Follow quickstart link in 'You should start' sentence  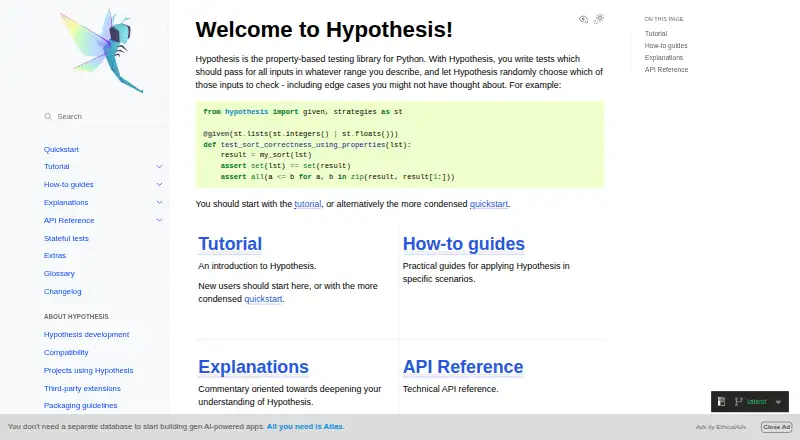[489, 204]
